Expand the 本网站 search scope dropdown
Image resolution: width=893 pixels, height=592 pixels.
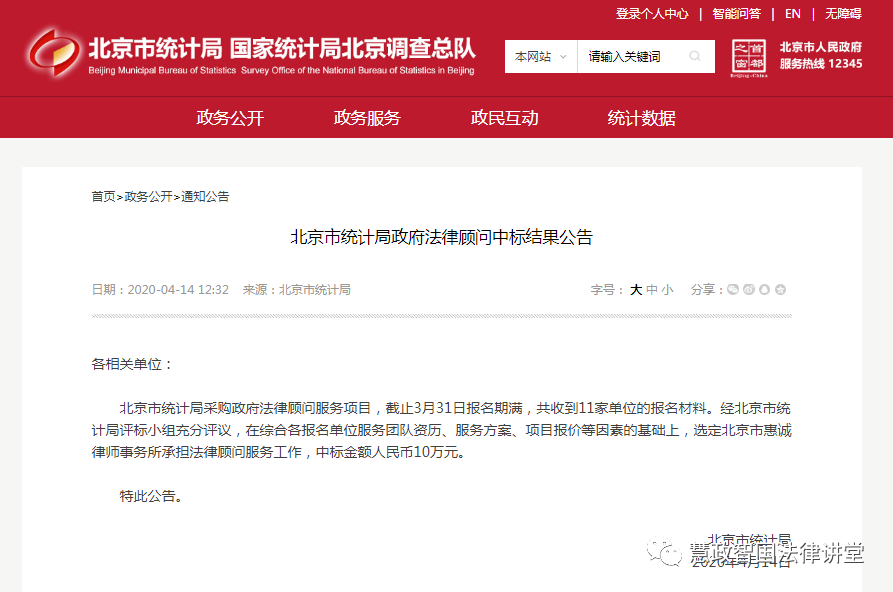[x=541, y=57]
